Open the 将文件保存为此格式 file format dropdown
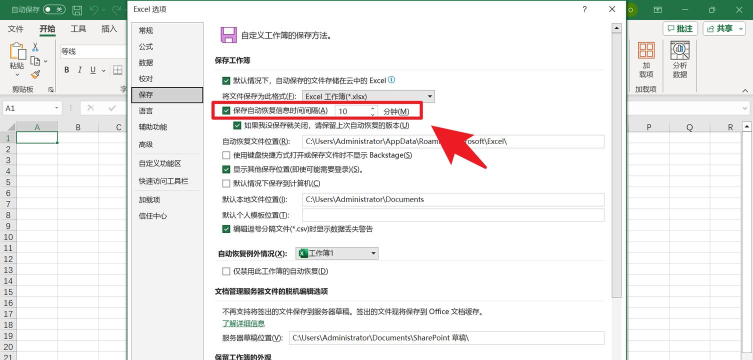The width and height of the screenshot is (753, 360). [x=368, y=96]
